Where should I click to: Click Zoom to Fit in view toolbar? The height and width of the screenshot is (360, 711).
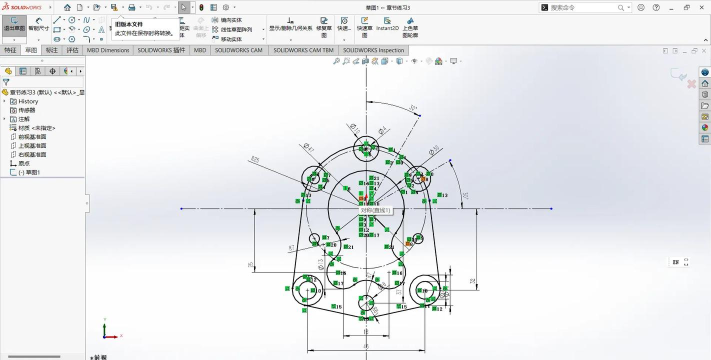[336, 61]
